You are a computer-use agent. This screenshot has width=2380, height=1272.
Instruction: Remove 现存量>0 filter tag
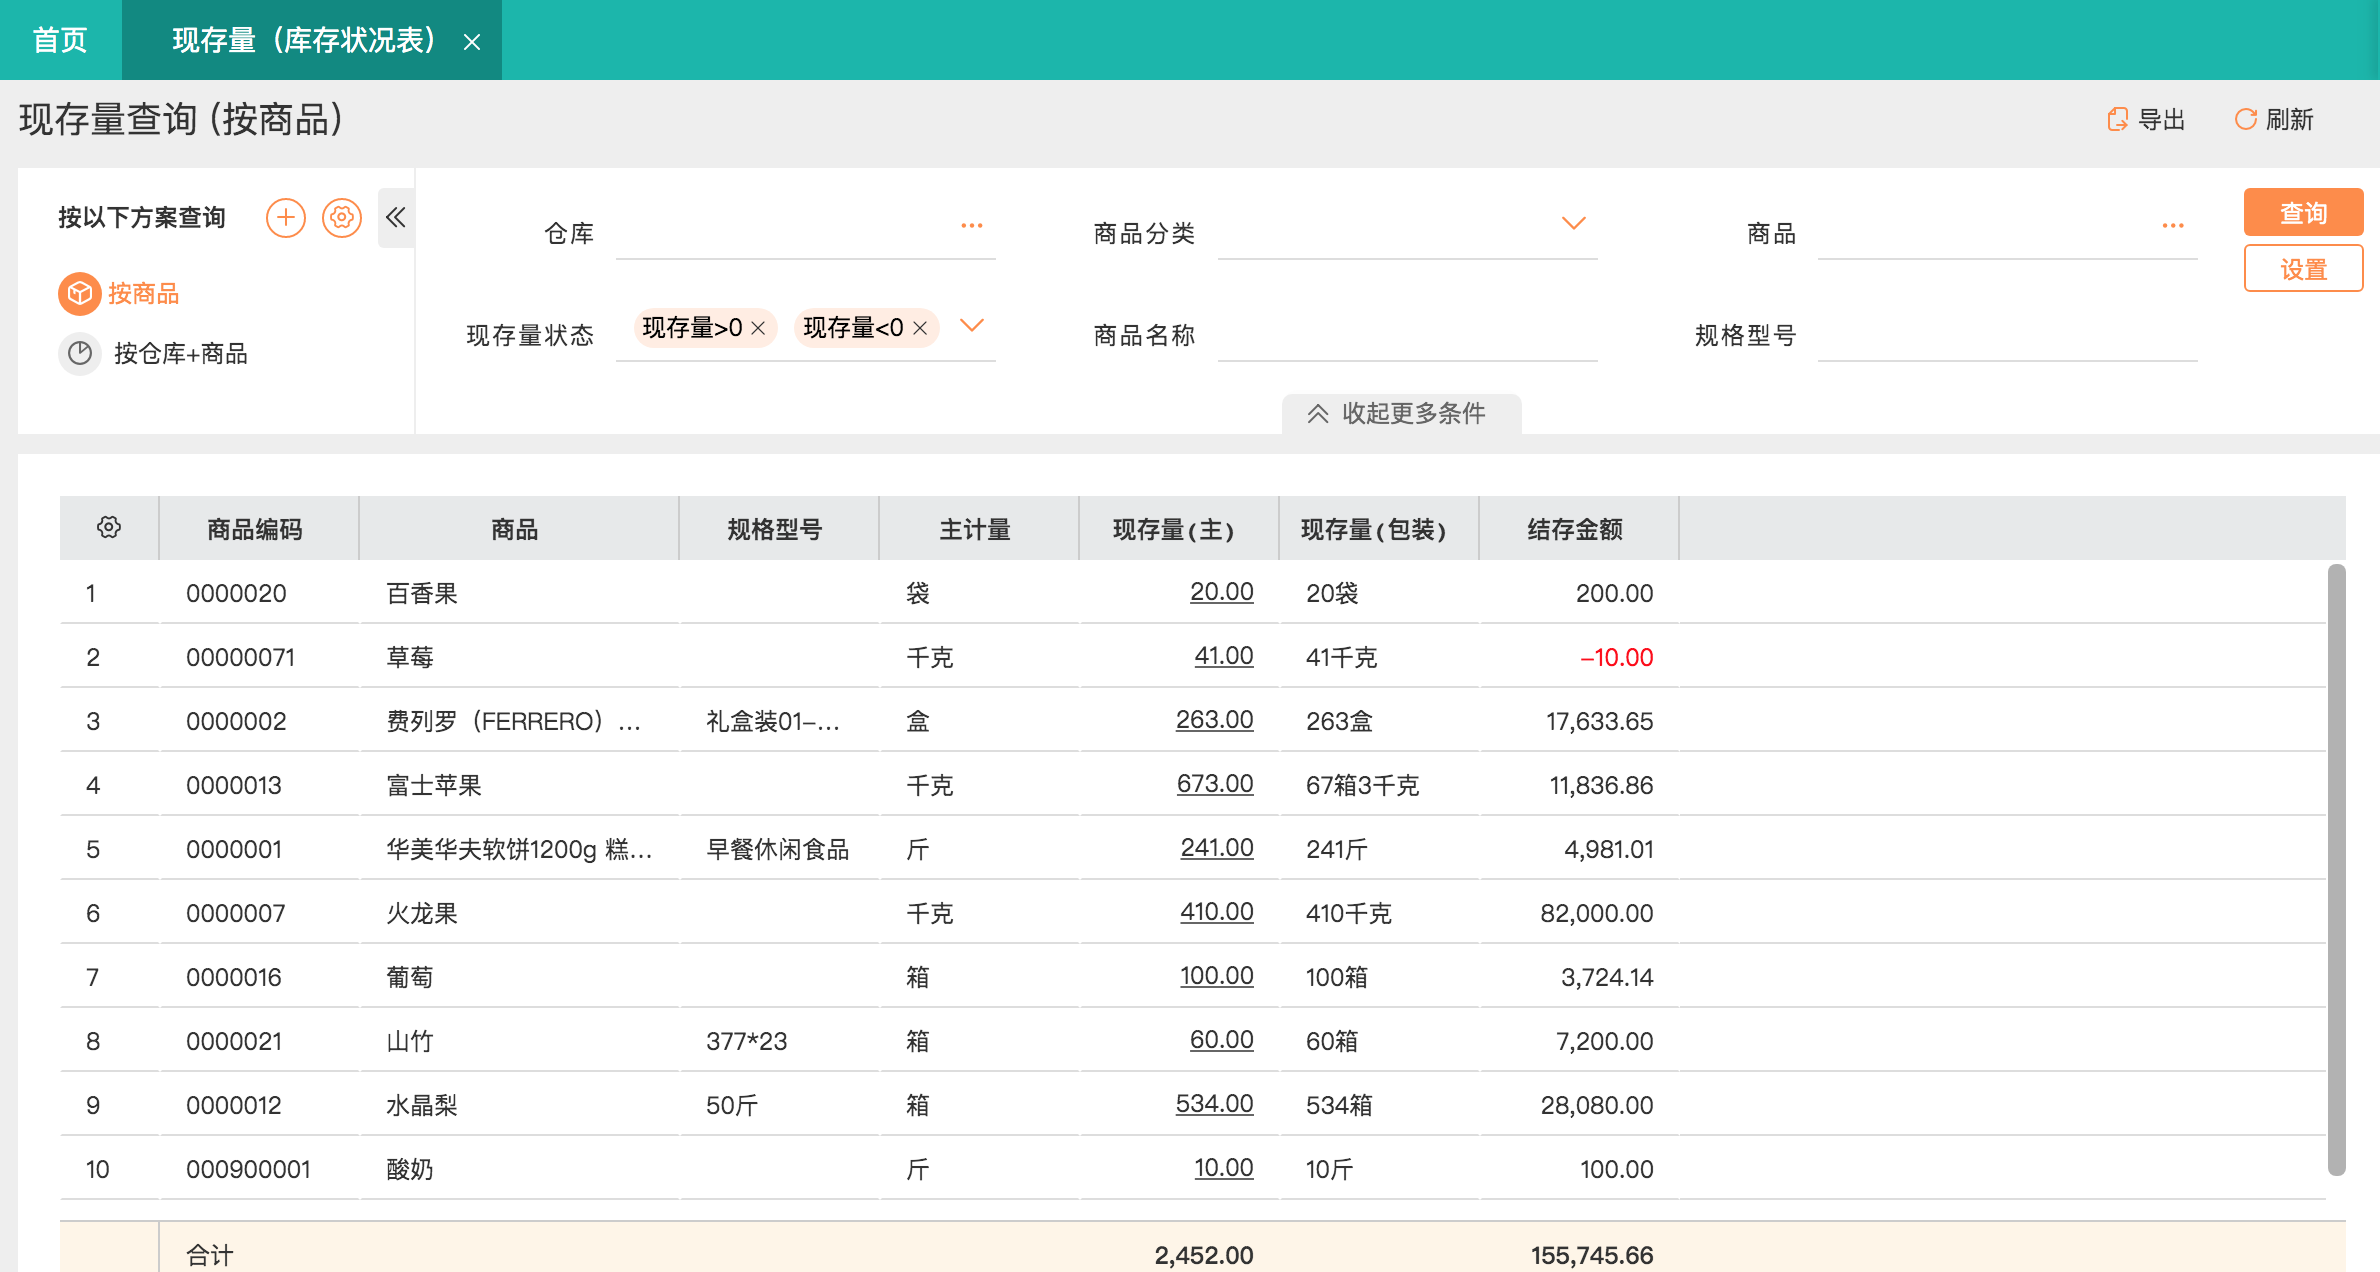pyautogui.click(x=756, y=327)
